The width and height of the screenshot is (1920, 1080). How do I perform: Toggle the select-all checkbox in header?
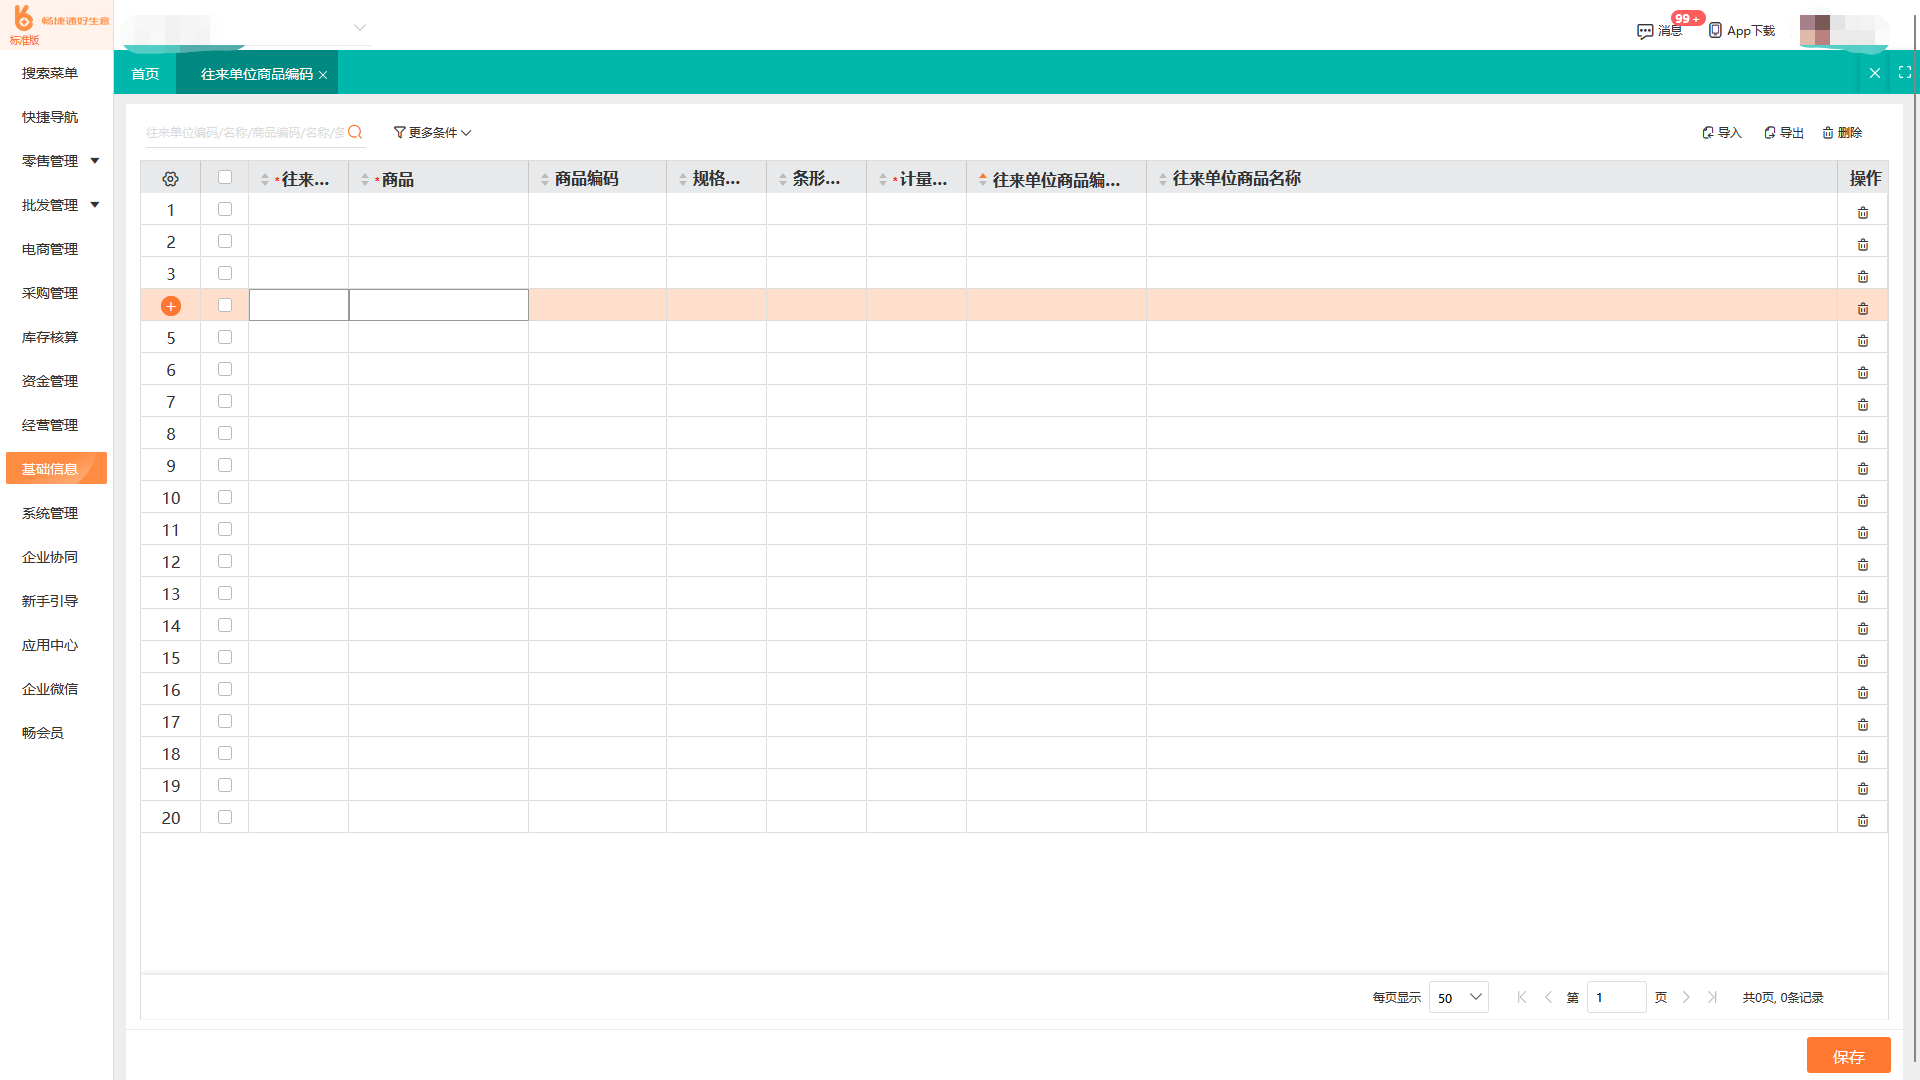224,178
